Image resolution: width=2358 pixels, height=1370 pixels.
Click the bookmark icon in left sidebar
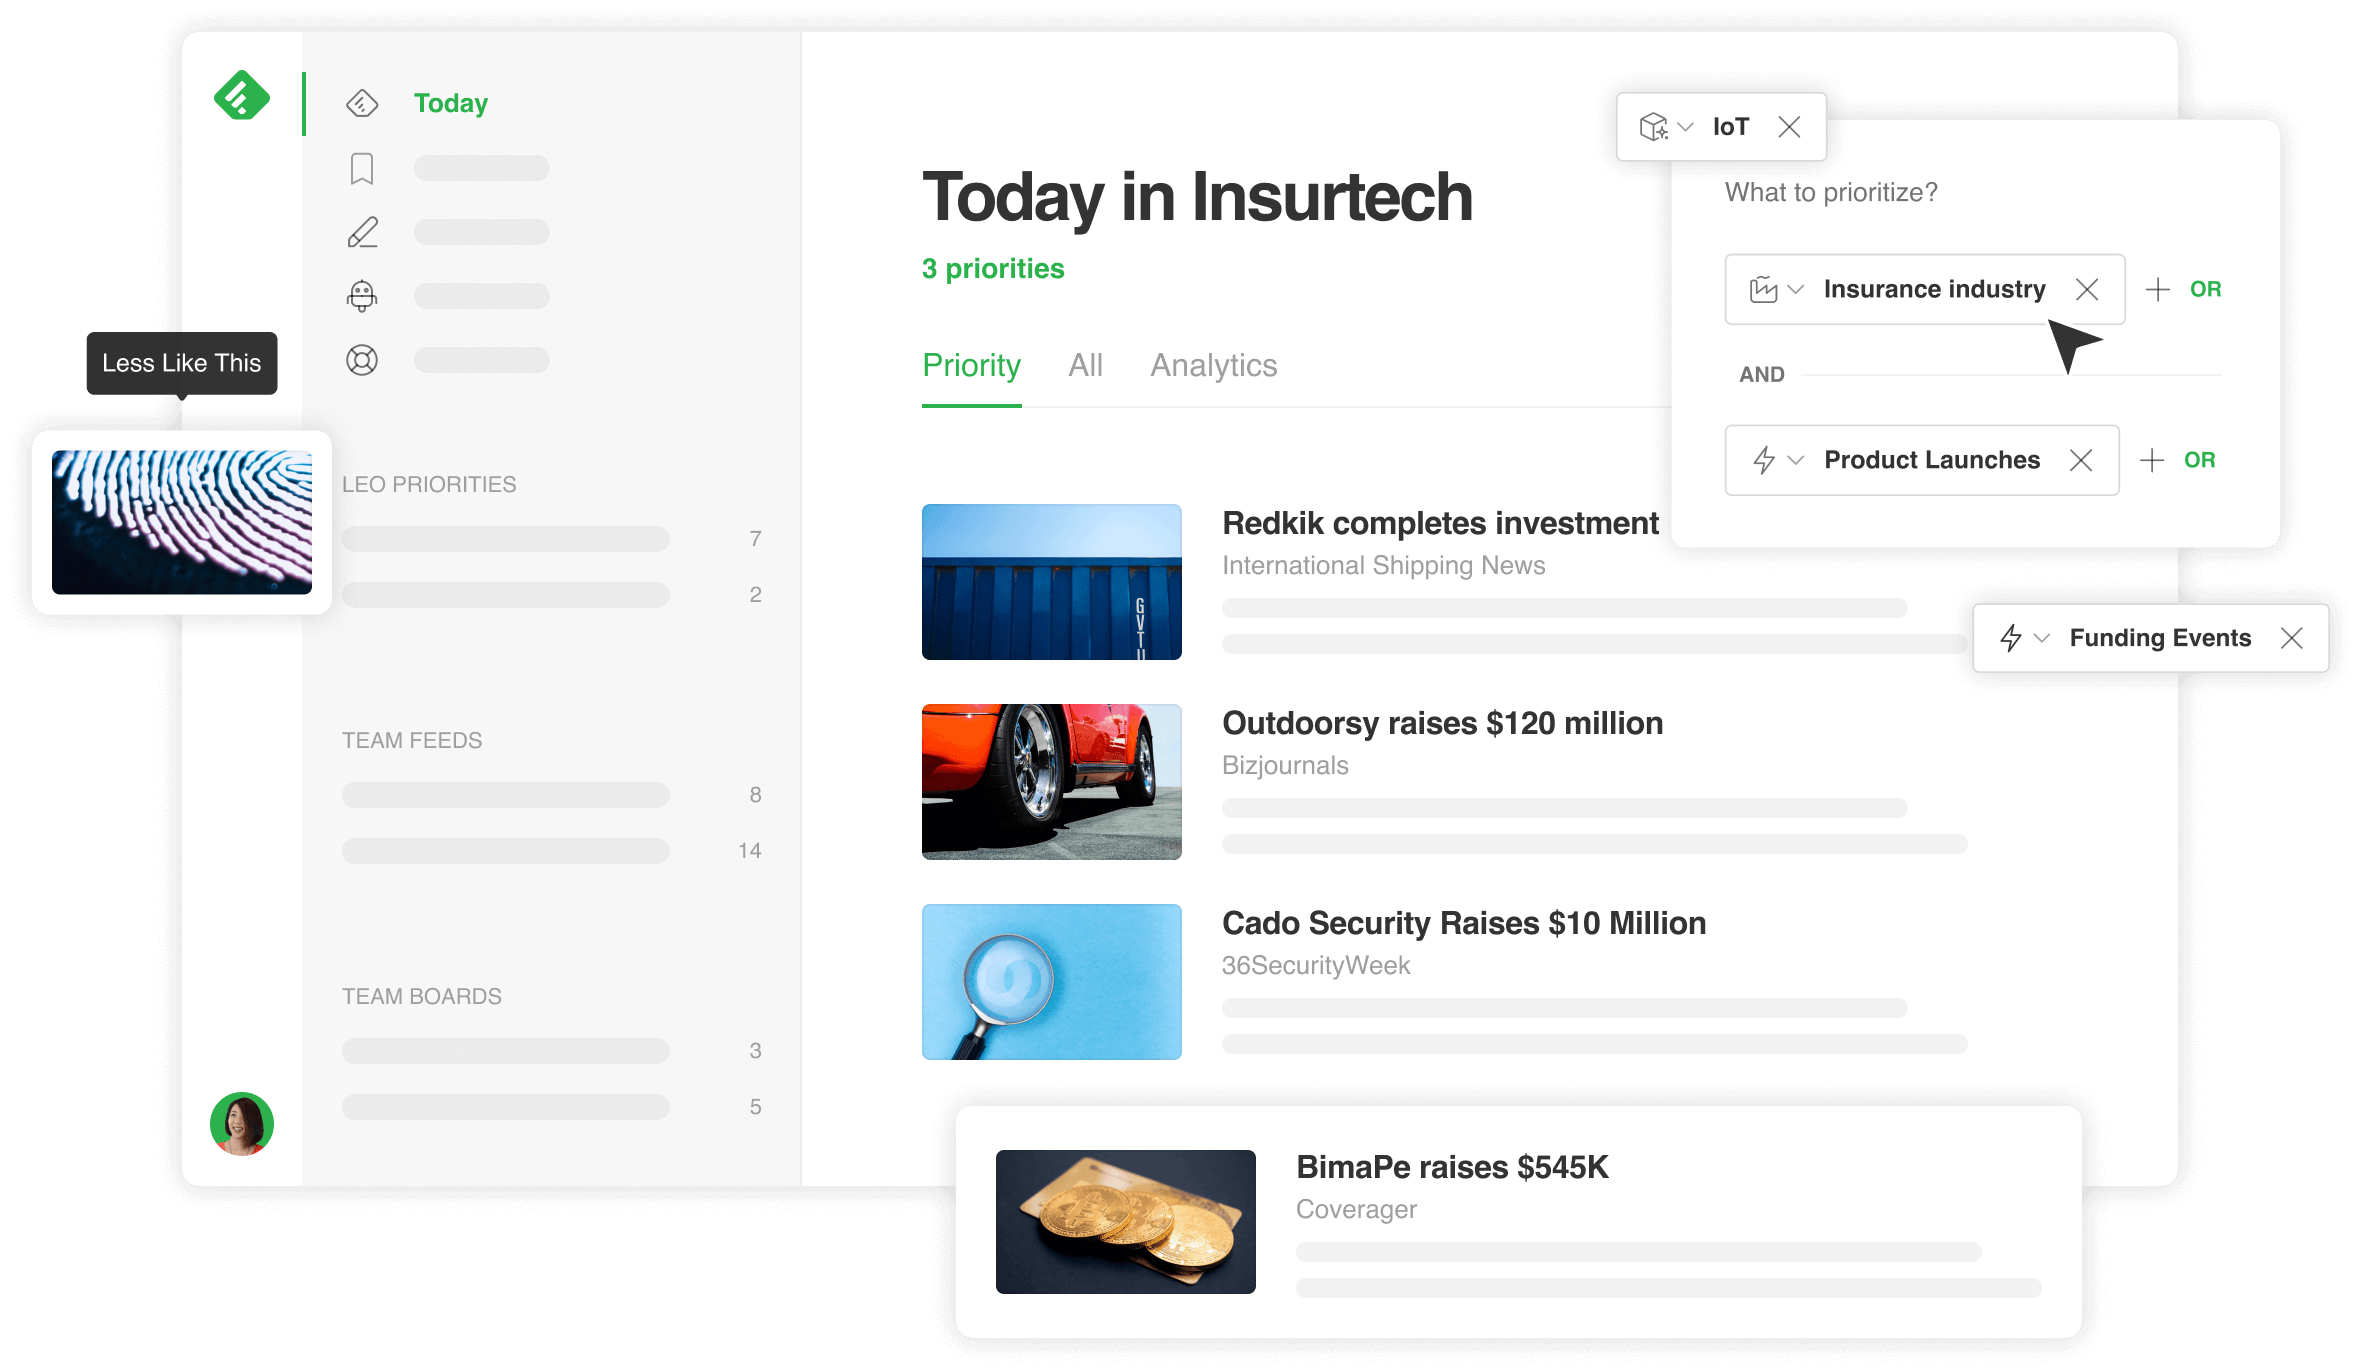[360, 166]
